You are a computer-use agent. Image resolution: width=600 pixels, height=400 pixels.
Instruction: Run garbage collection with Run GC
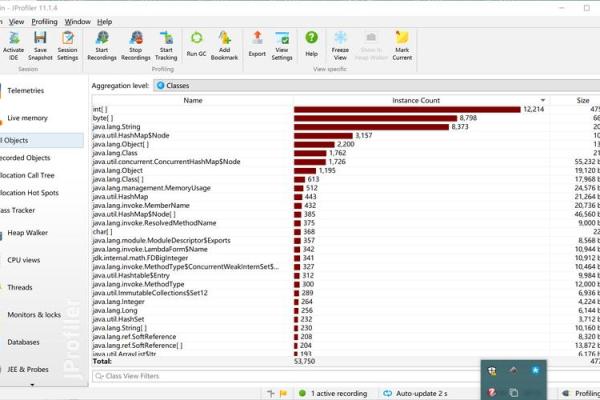coord(195,41)
